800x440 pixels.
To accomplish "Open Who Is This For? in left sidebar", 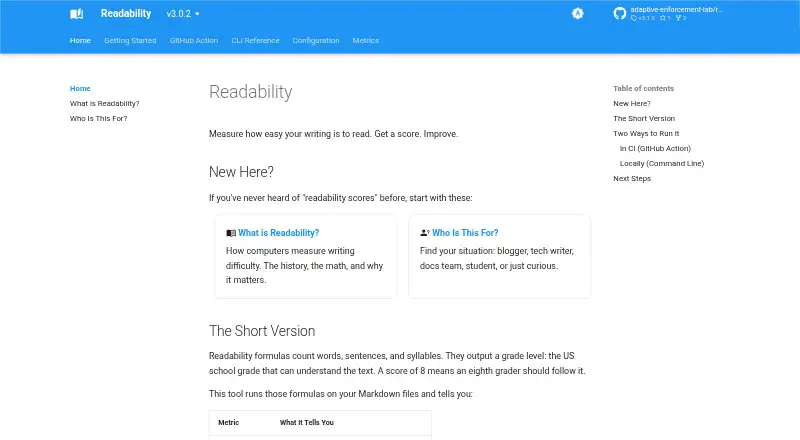I will (98, 118).
